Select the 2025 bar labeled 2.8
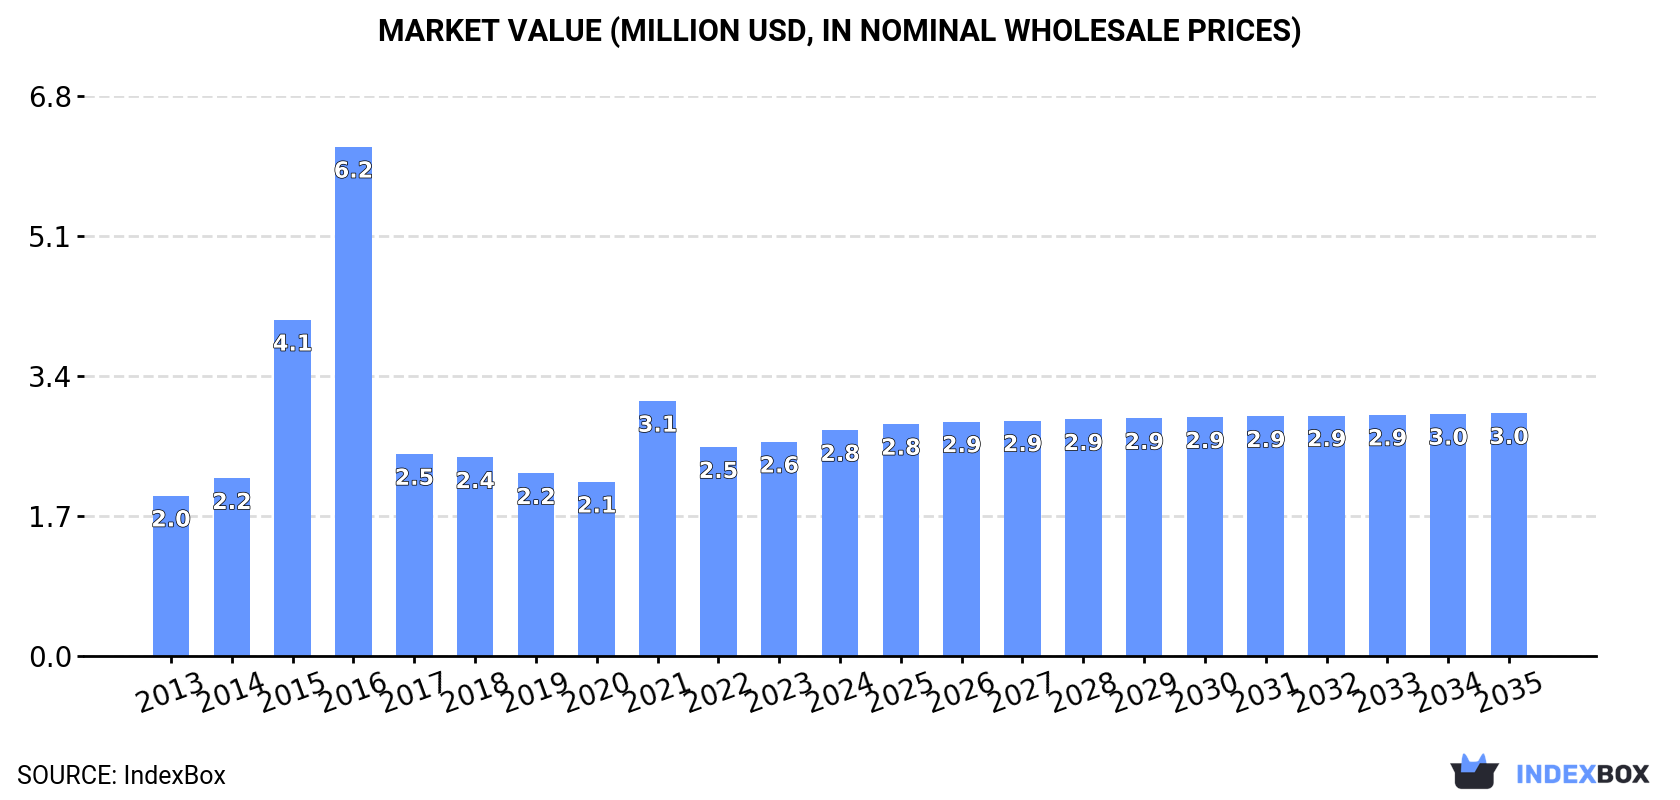Image resolution: width=1680 pixels, height=800 pixels. tap(901, 540)
